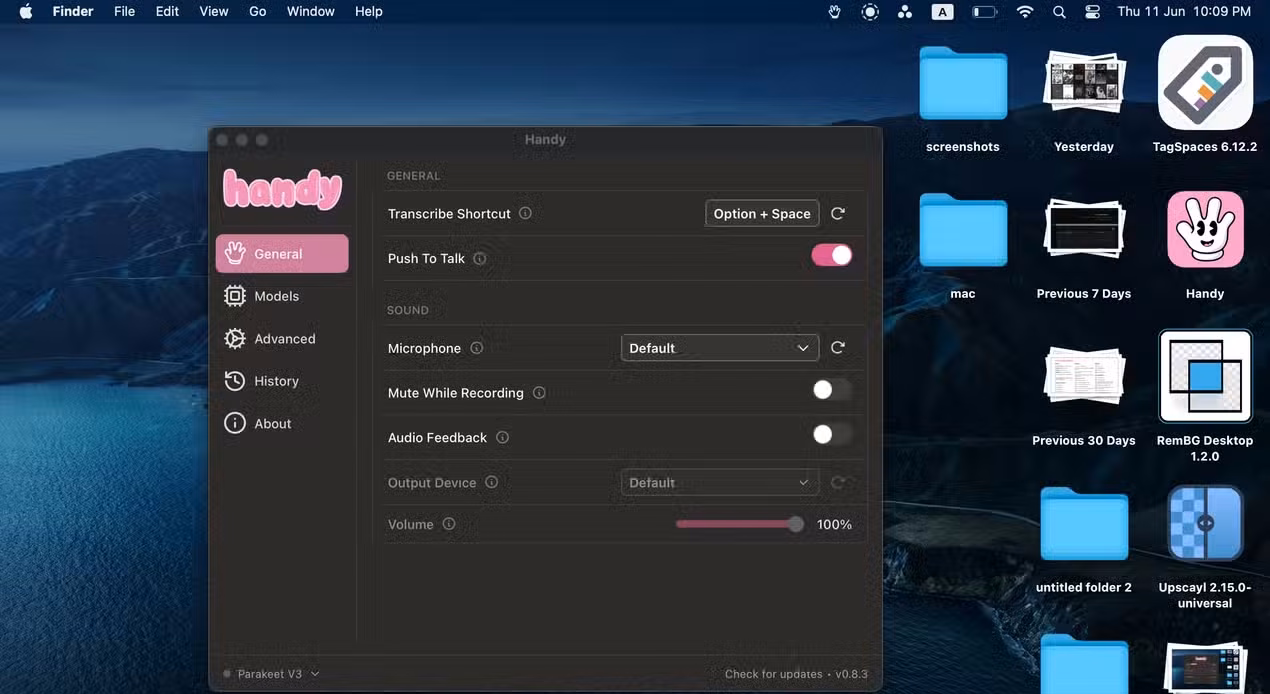Screen dimensions: 1270x694
Task: Open the Apple menu
Action: click(25, 12)
